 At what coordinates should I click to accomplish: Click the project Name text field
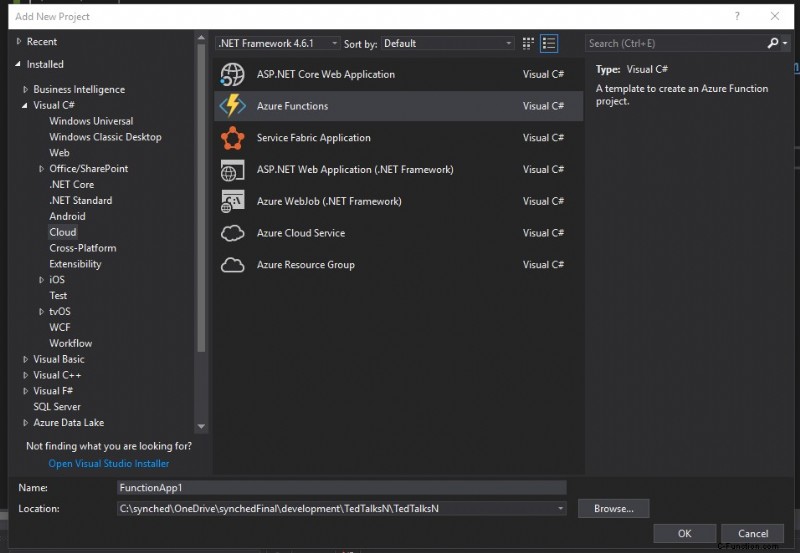341,488
